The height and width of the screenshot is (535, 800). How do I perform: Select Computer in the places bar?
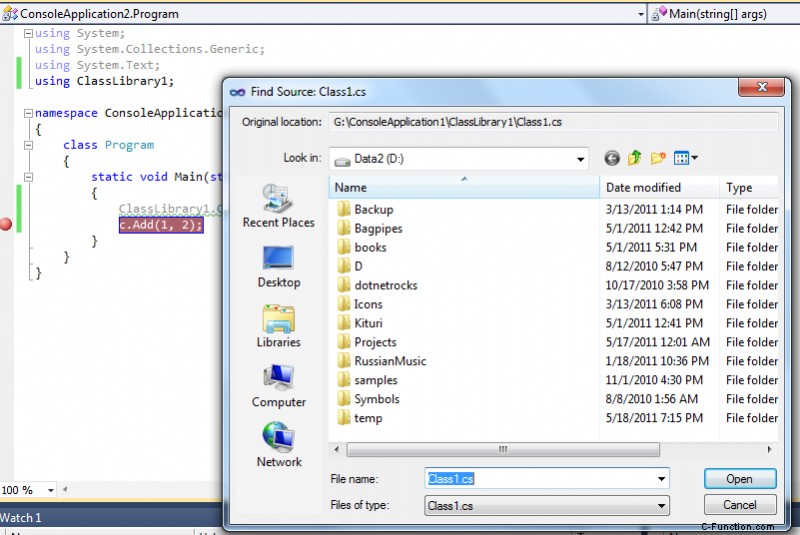pyautogui.click(x=278, y=385)
